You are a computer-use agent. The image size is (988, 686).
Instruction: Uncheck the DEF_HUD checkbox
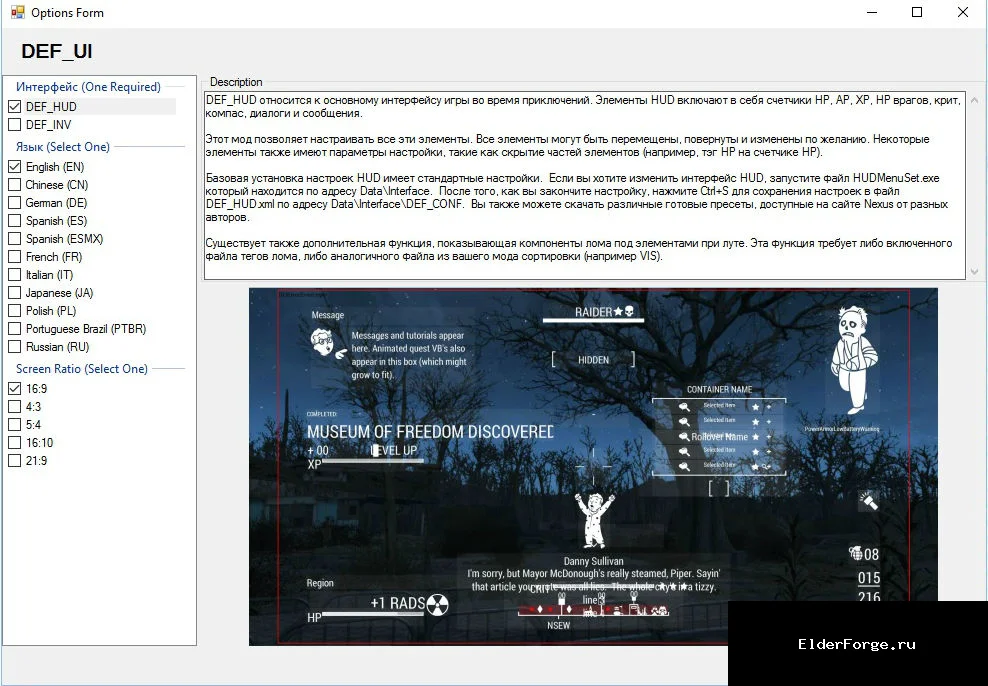pyautogui.click(x=14, y=107)
